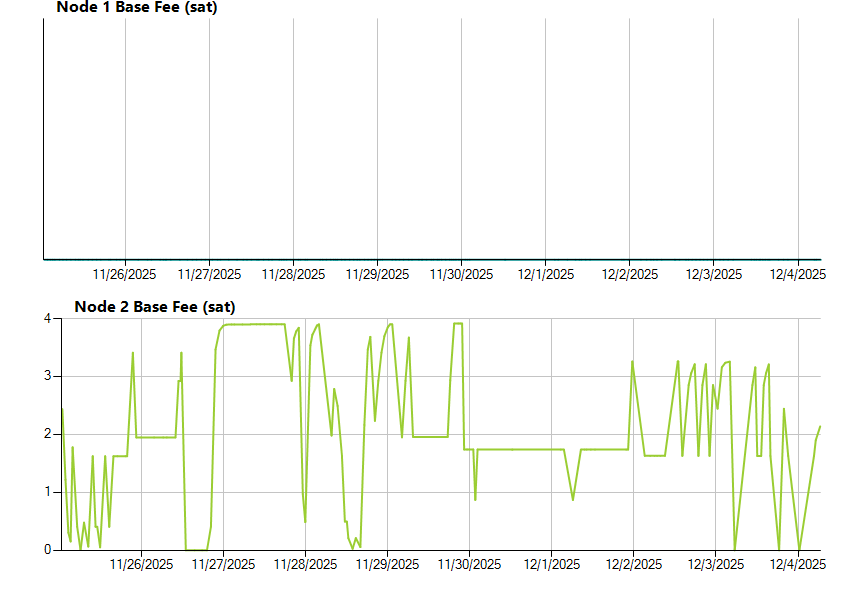This screenshot has width=860, height=600.
Task: Click the "Node 2 Base Fee (sat)" chart title
Action: [155, 307]
